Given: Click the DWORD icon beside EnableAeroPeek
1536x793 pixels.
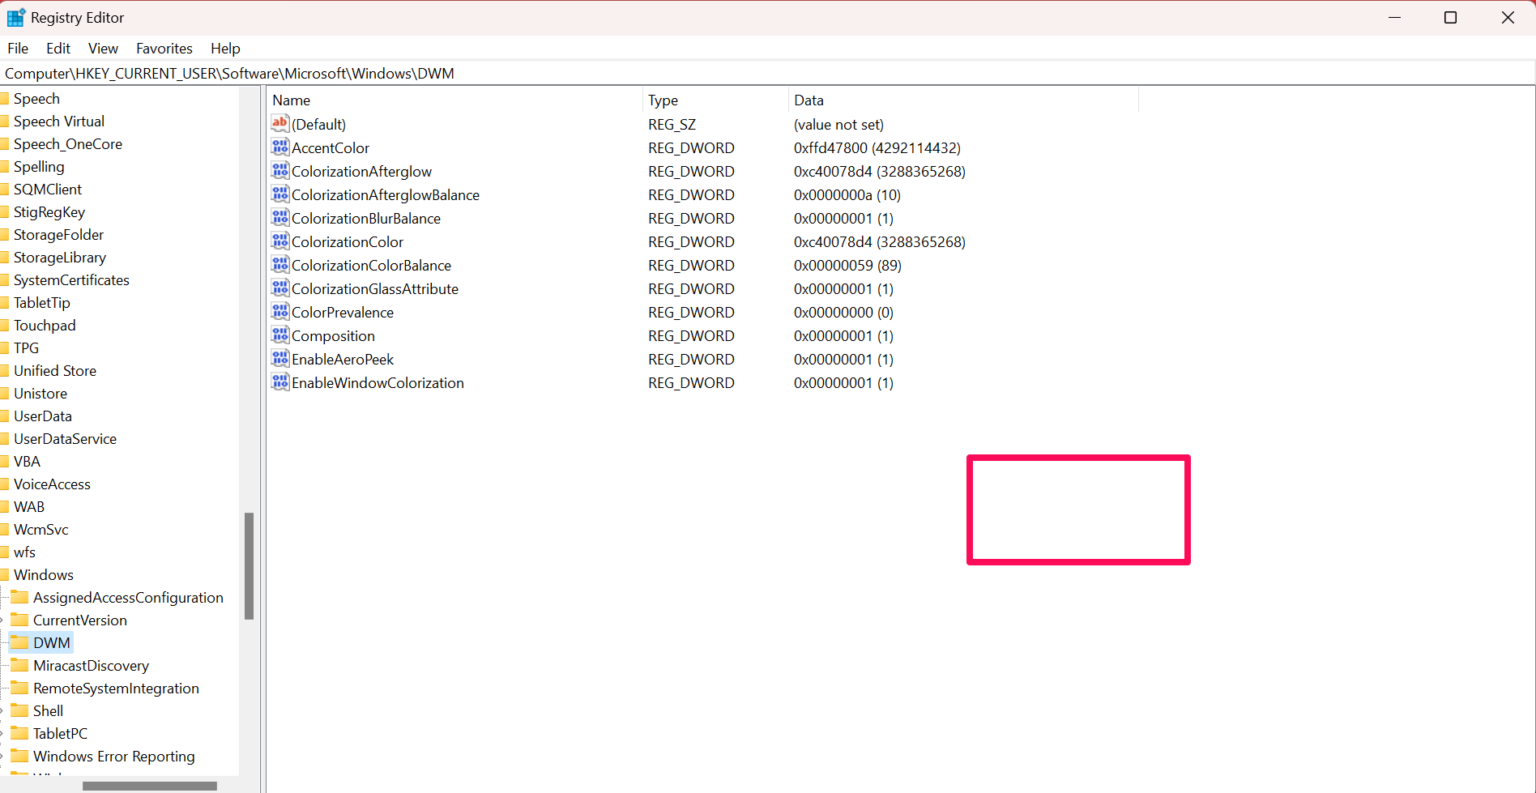Looking at the screenshot, I should click(280, 359).
